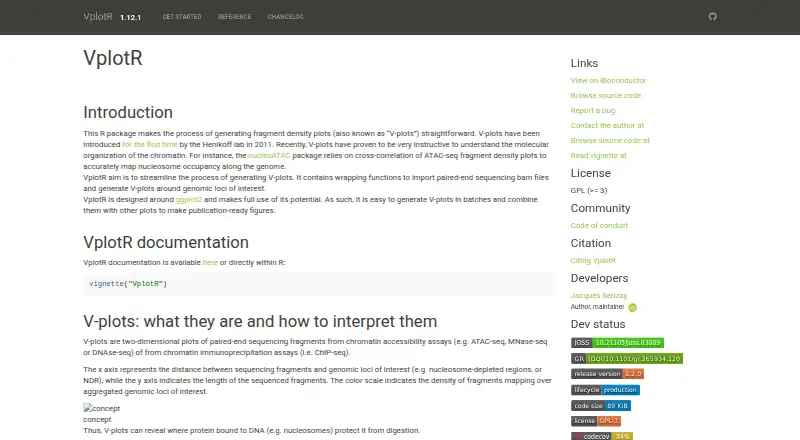
Task: Open the GR DOI badge
Action: [627, 358]
